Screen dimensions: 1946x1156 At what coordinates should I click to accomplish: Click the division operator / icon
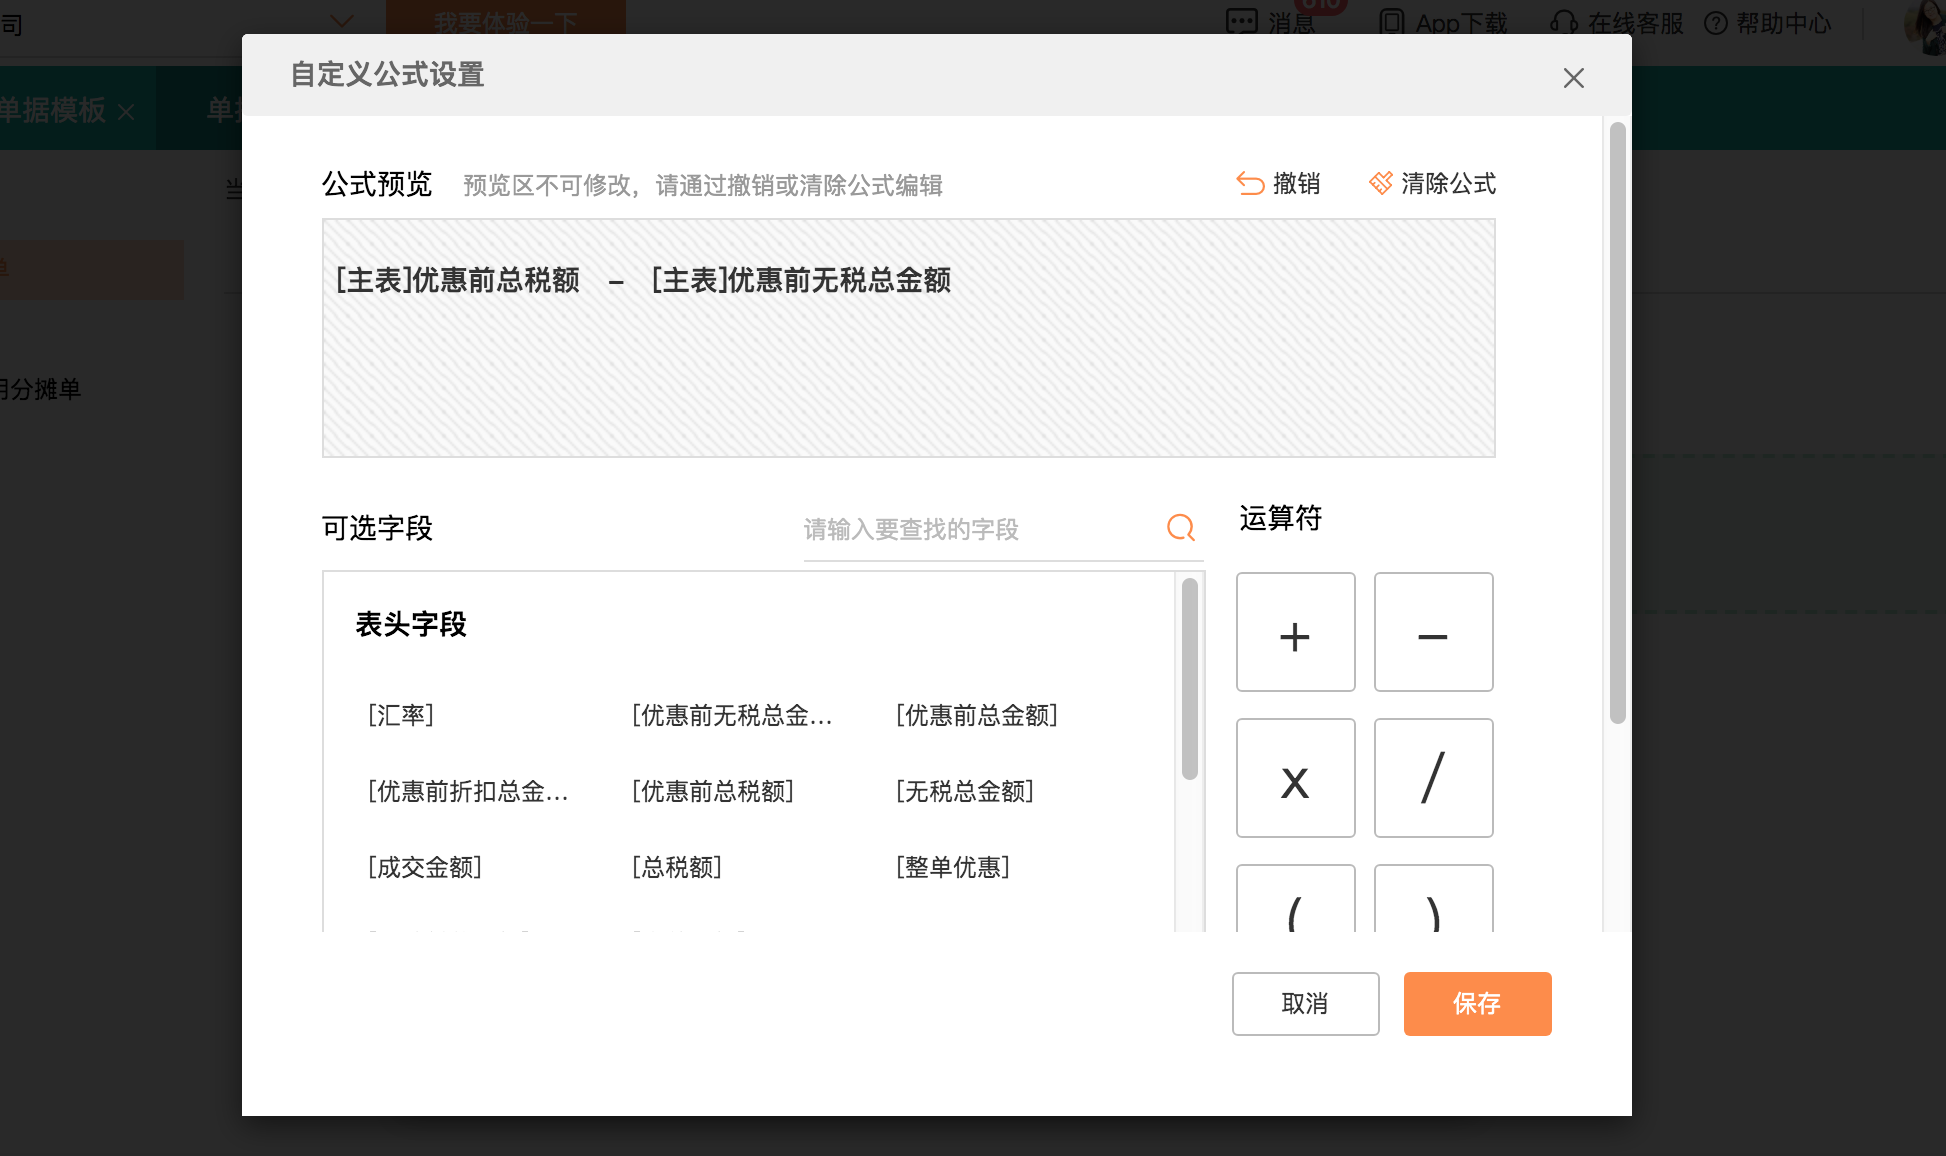(1433, 779)
